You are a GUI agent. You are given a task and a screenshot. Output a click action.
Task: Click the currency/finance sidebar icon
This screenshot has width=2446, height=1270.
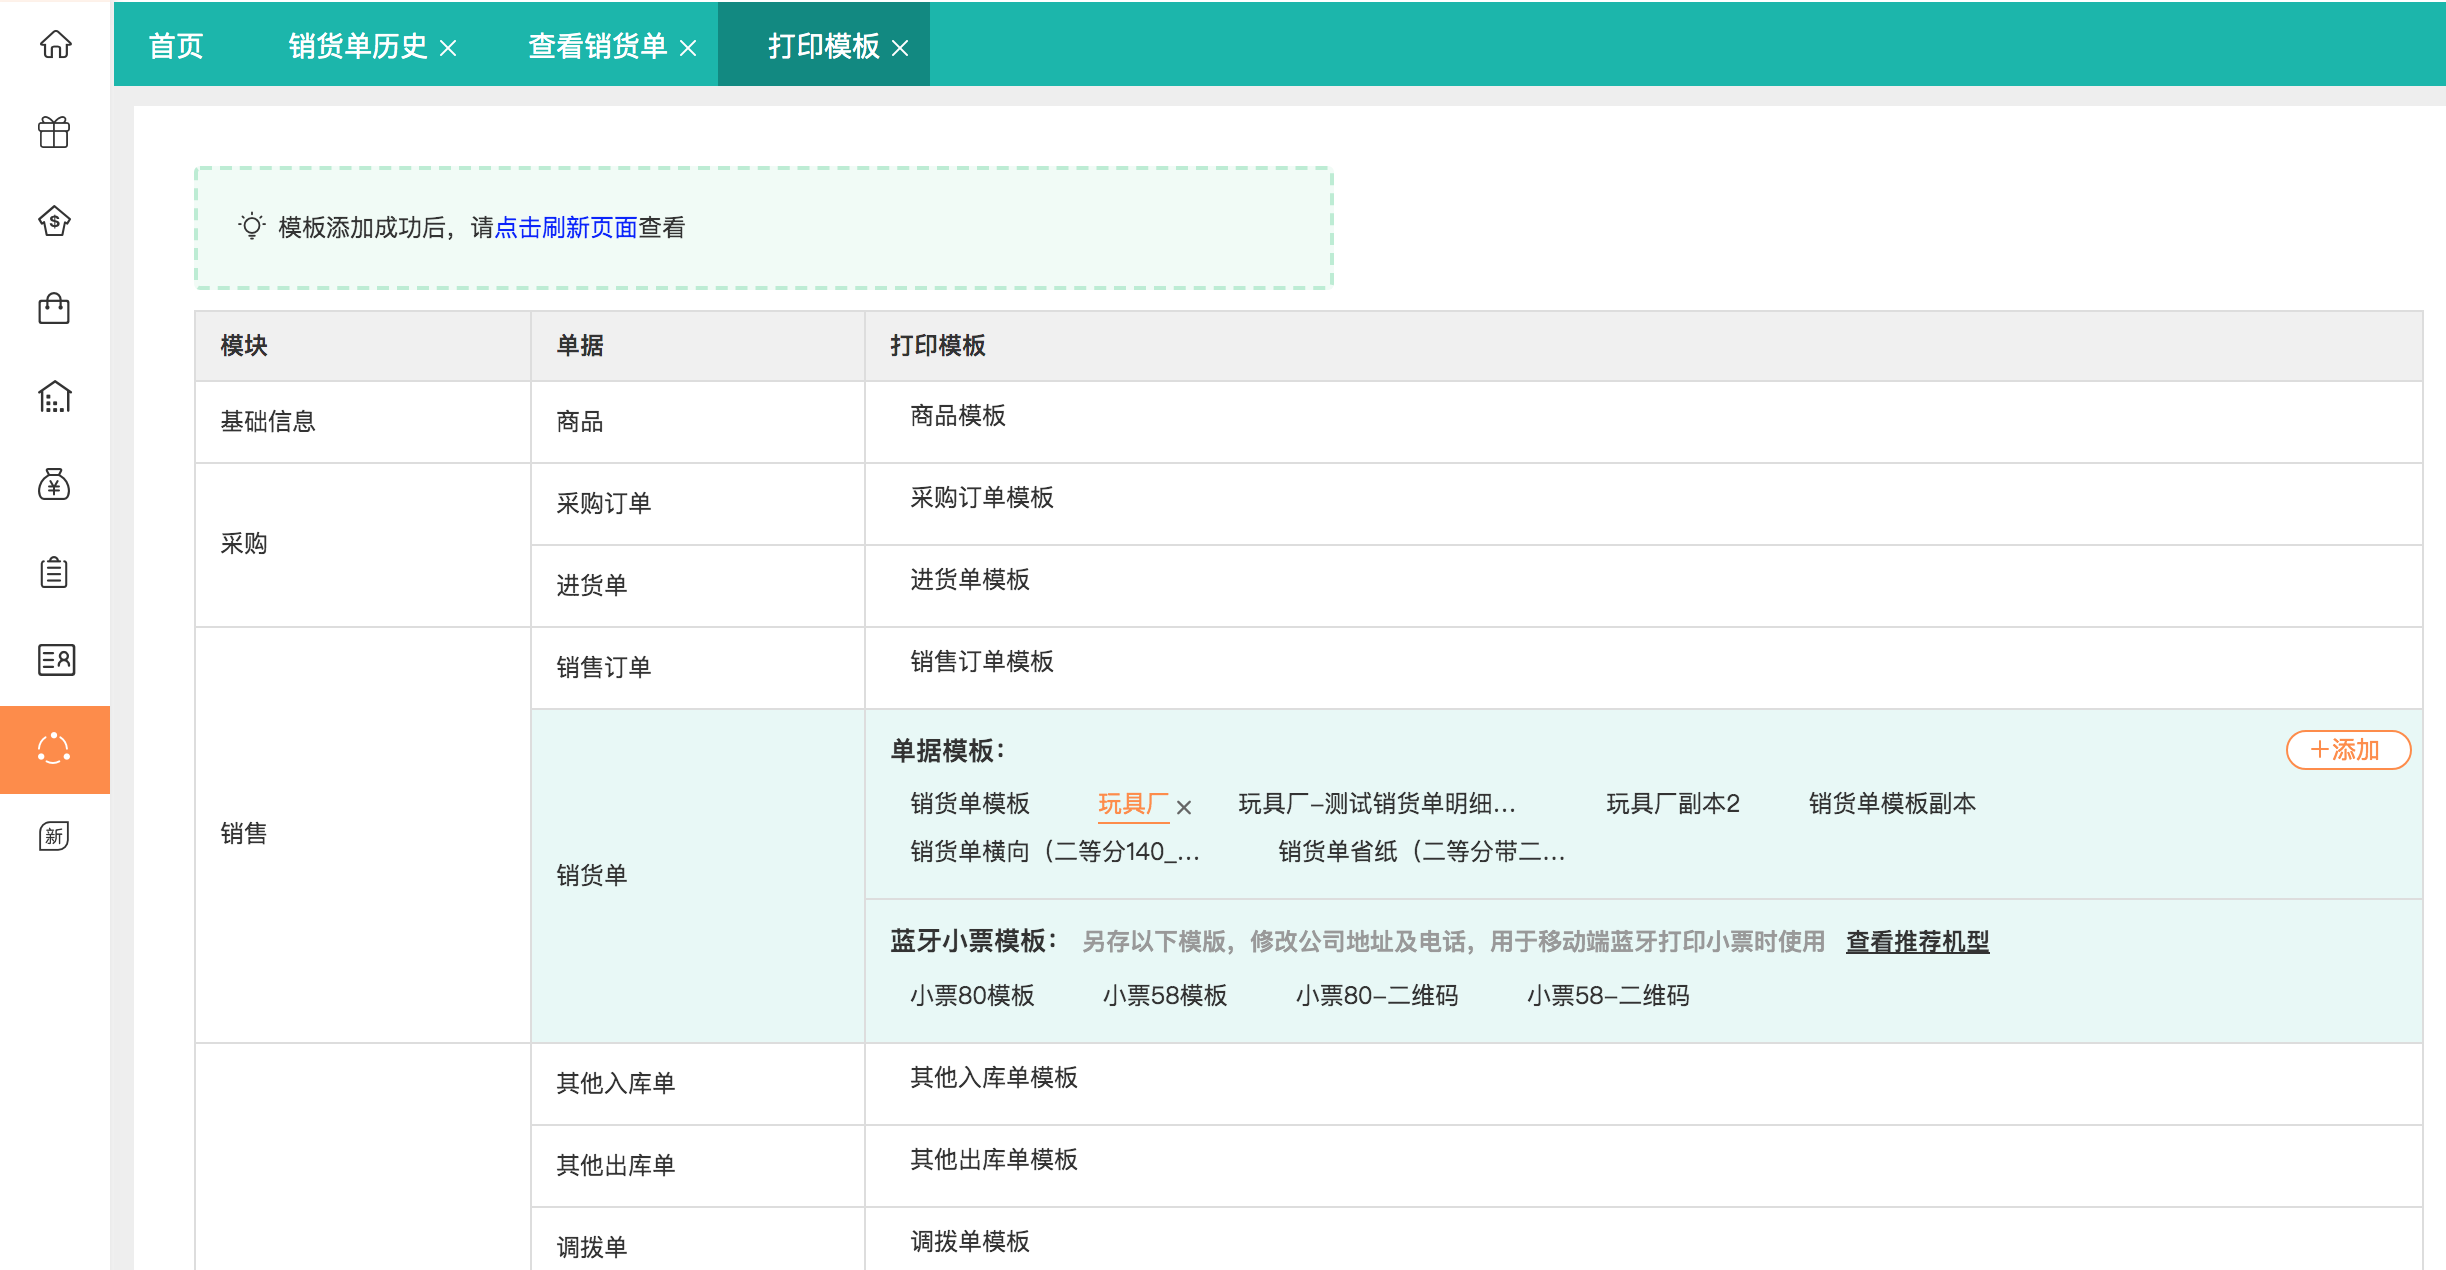(55, 484)
